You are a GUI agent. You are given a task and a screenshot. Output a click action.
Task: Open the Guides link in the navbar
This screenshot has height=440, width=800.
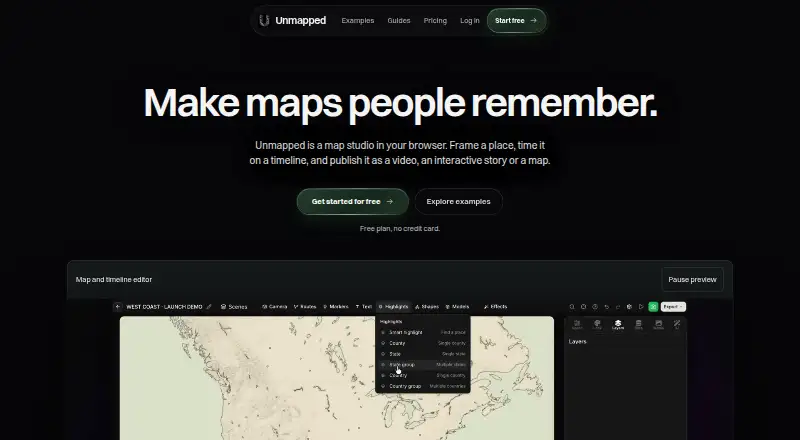[398, 21]
